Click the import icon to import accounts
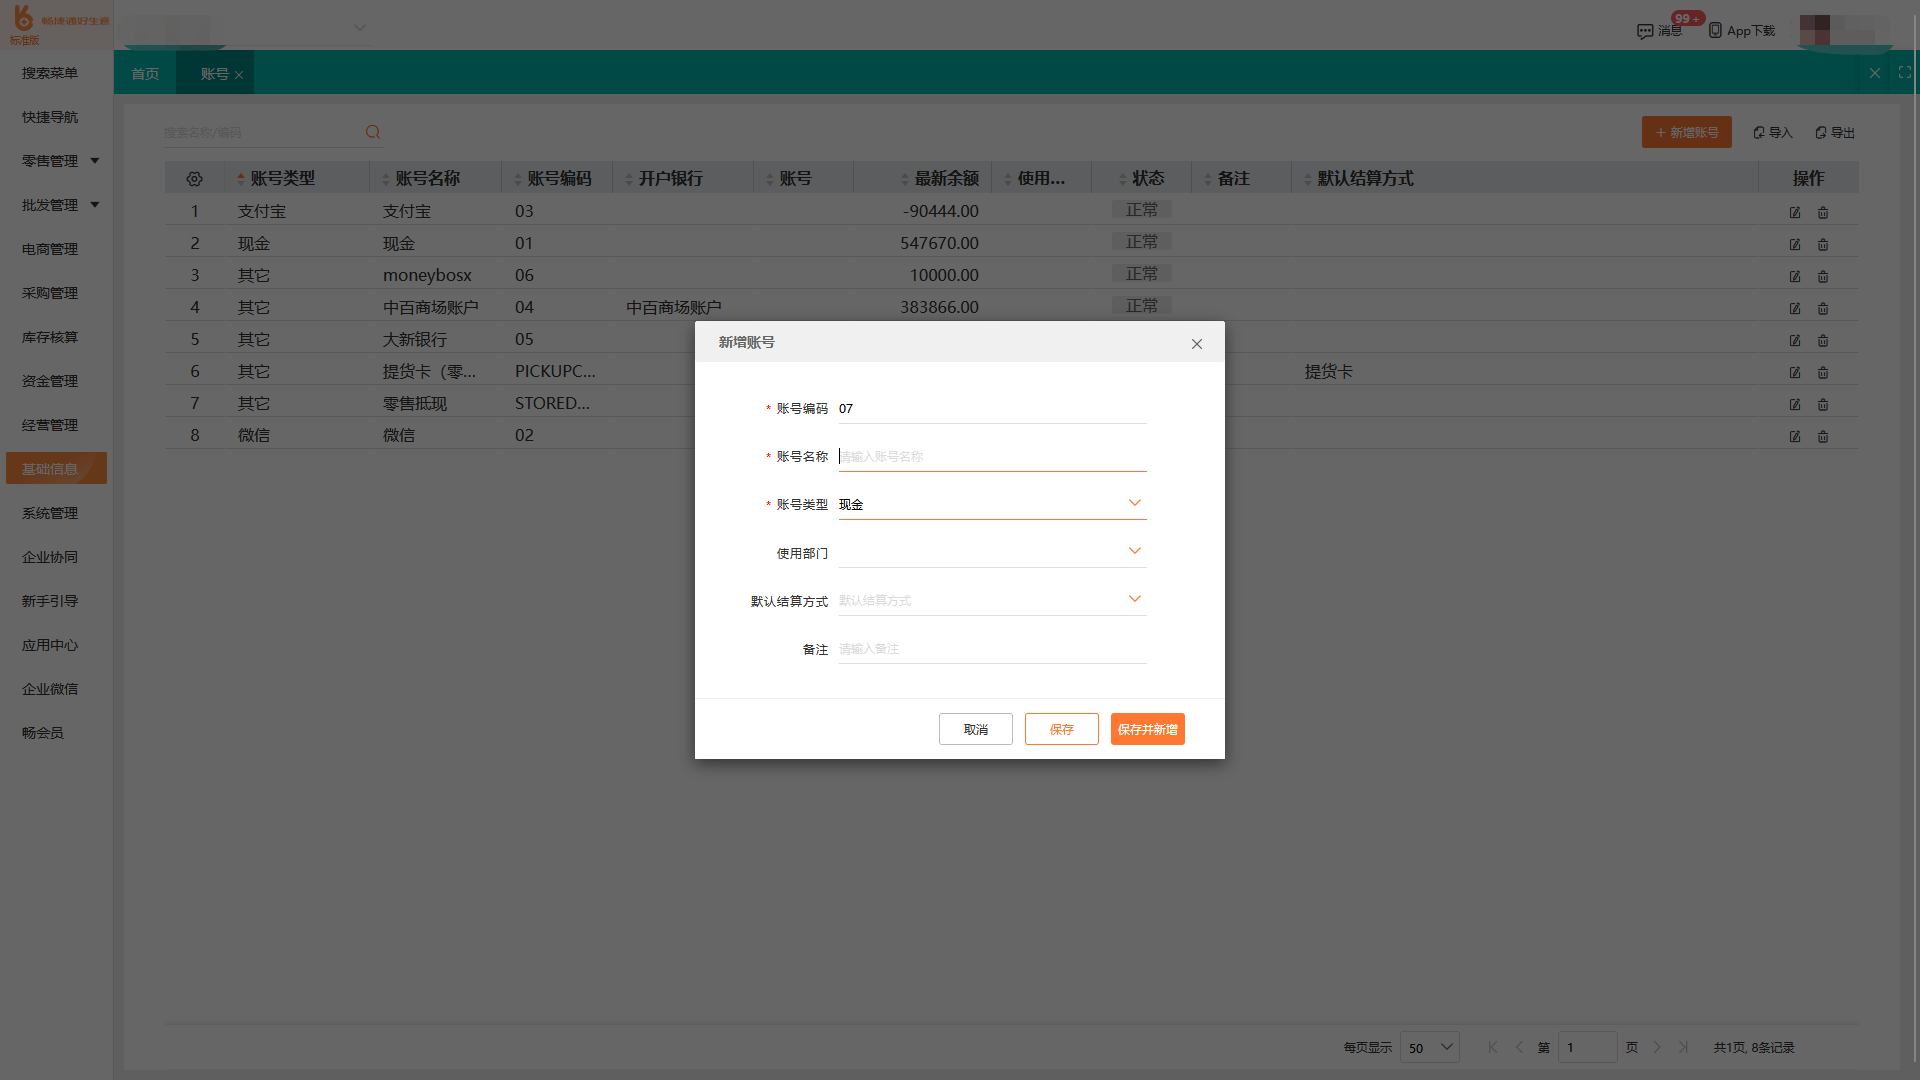The image size is (1920, 1080). coord(1772,132)
